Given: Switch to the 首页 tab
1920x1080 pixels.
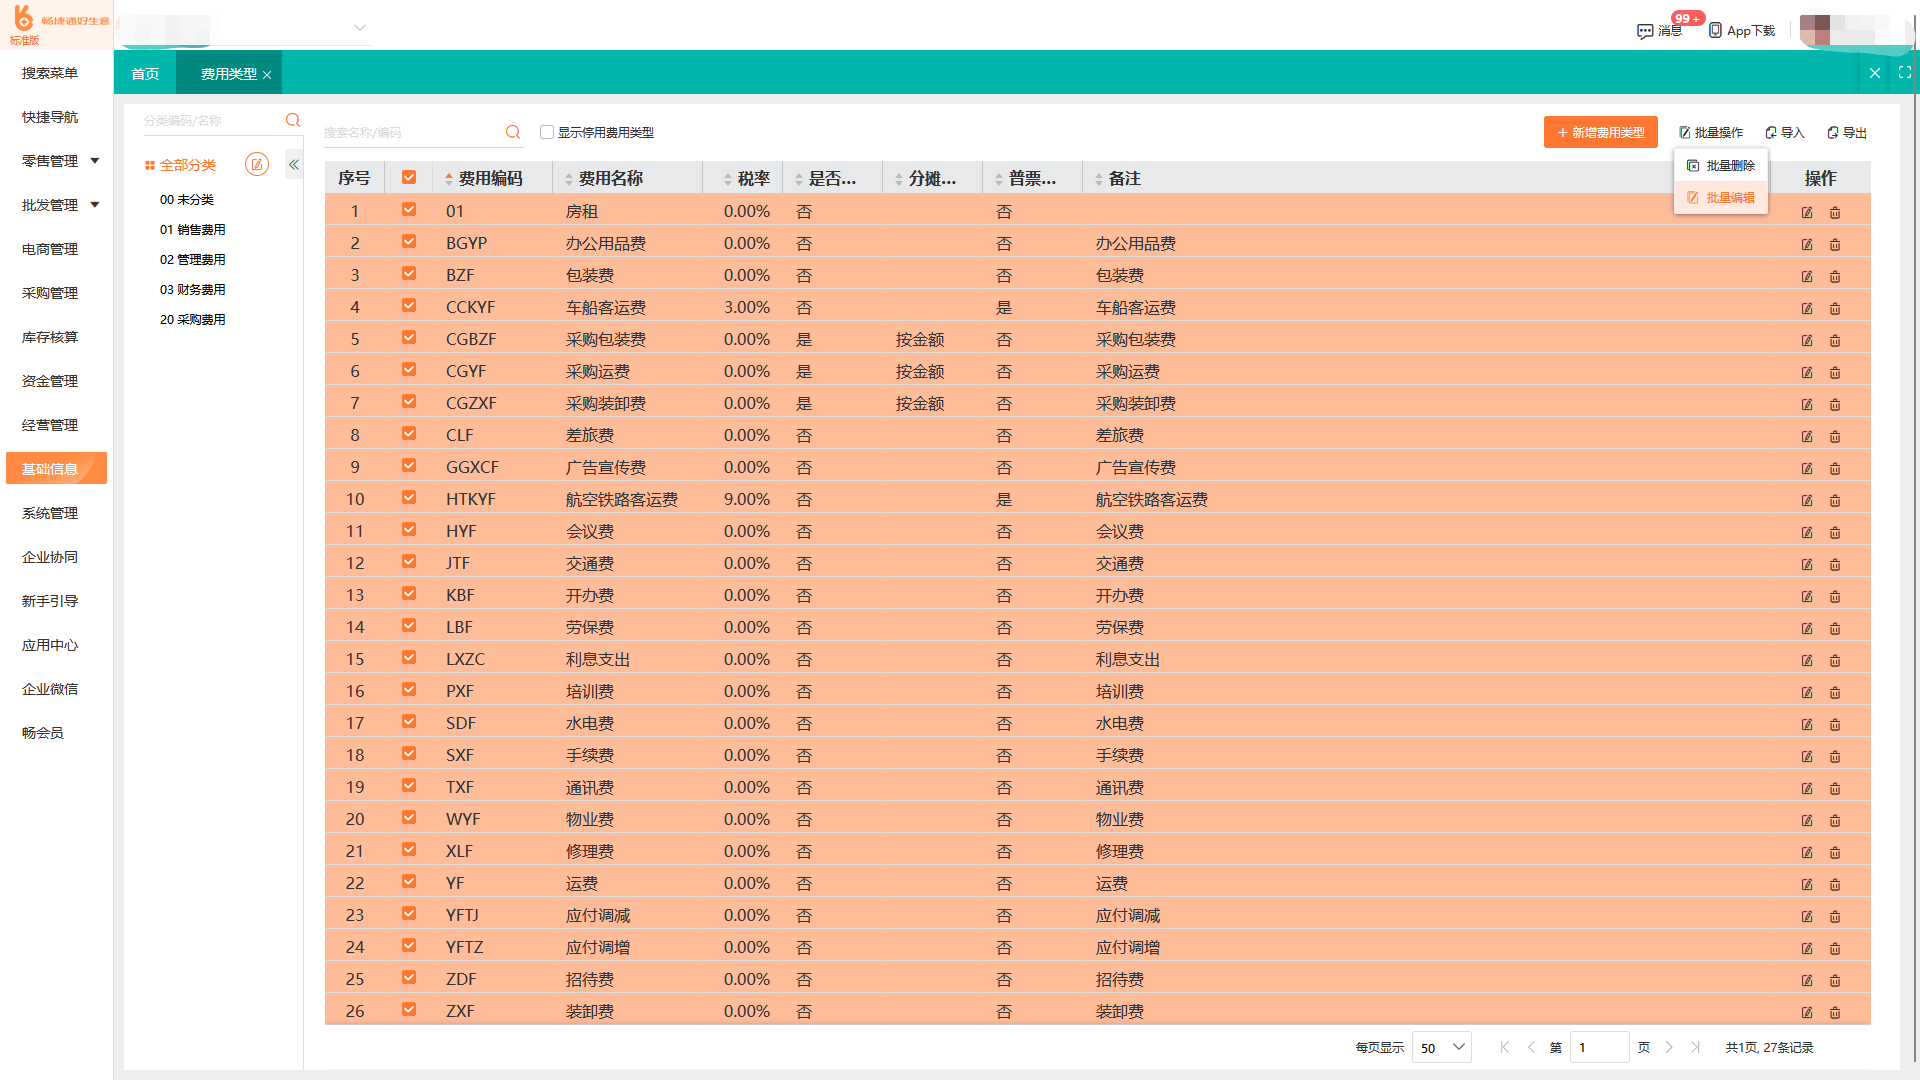Looking at the screenshot, I should click(x=144, y=73).
